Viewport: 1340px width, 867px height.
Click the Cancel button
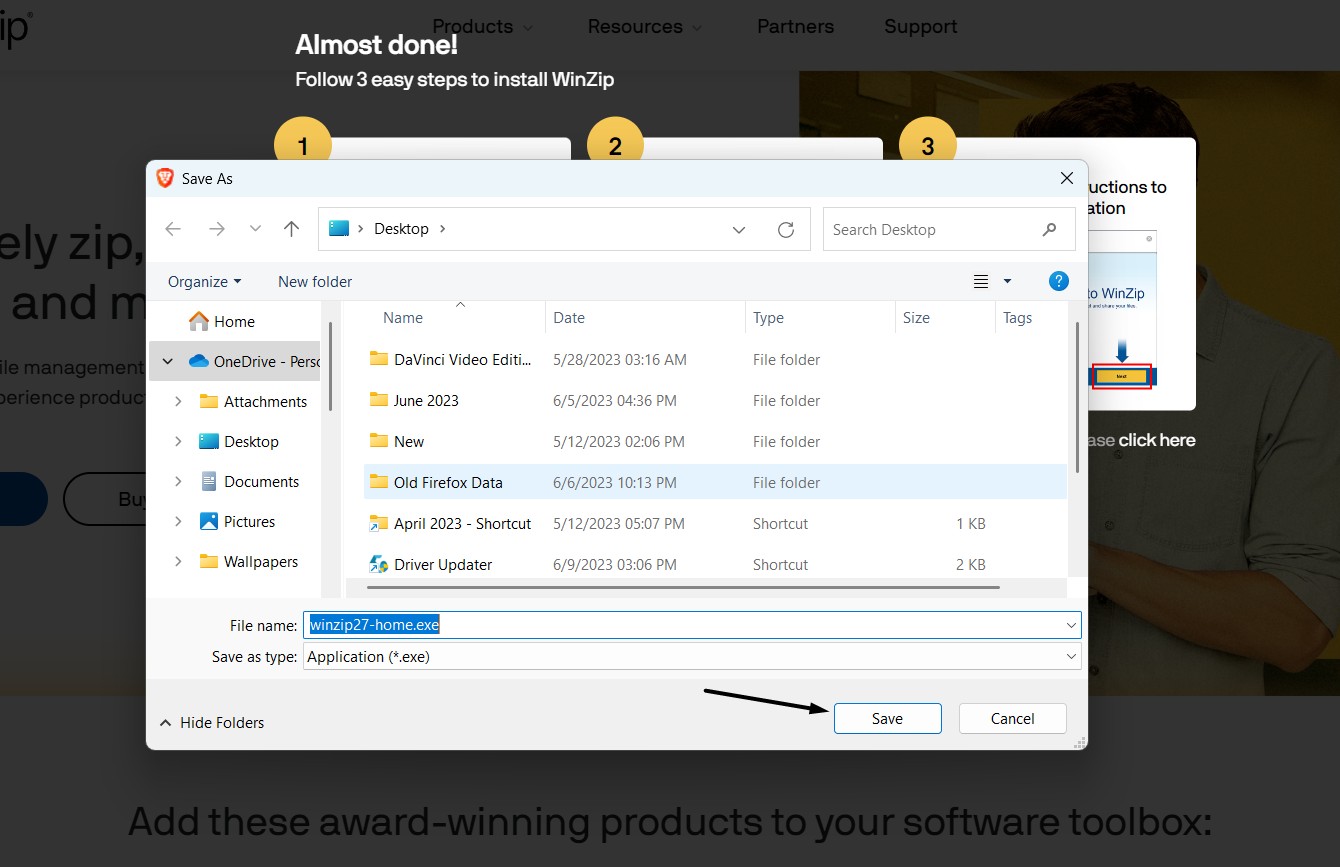point(1012,718)
